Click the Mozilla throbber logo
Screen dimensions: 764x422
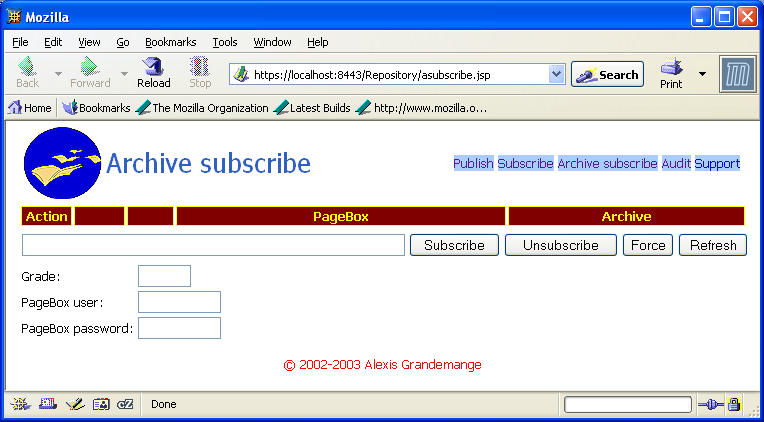click(738, 74)
